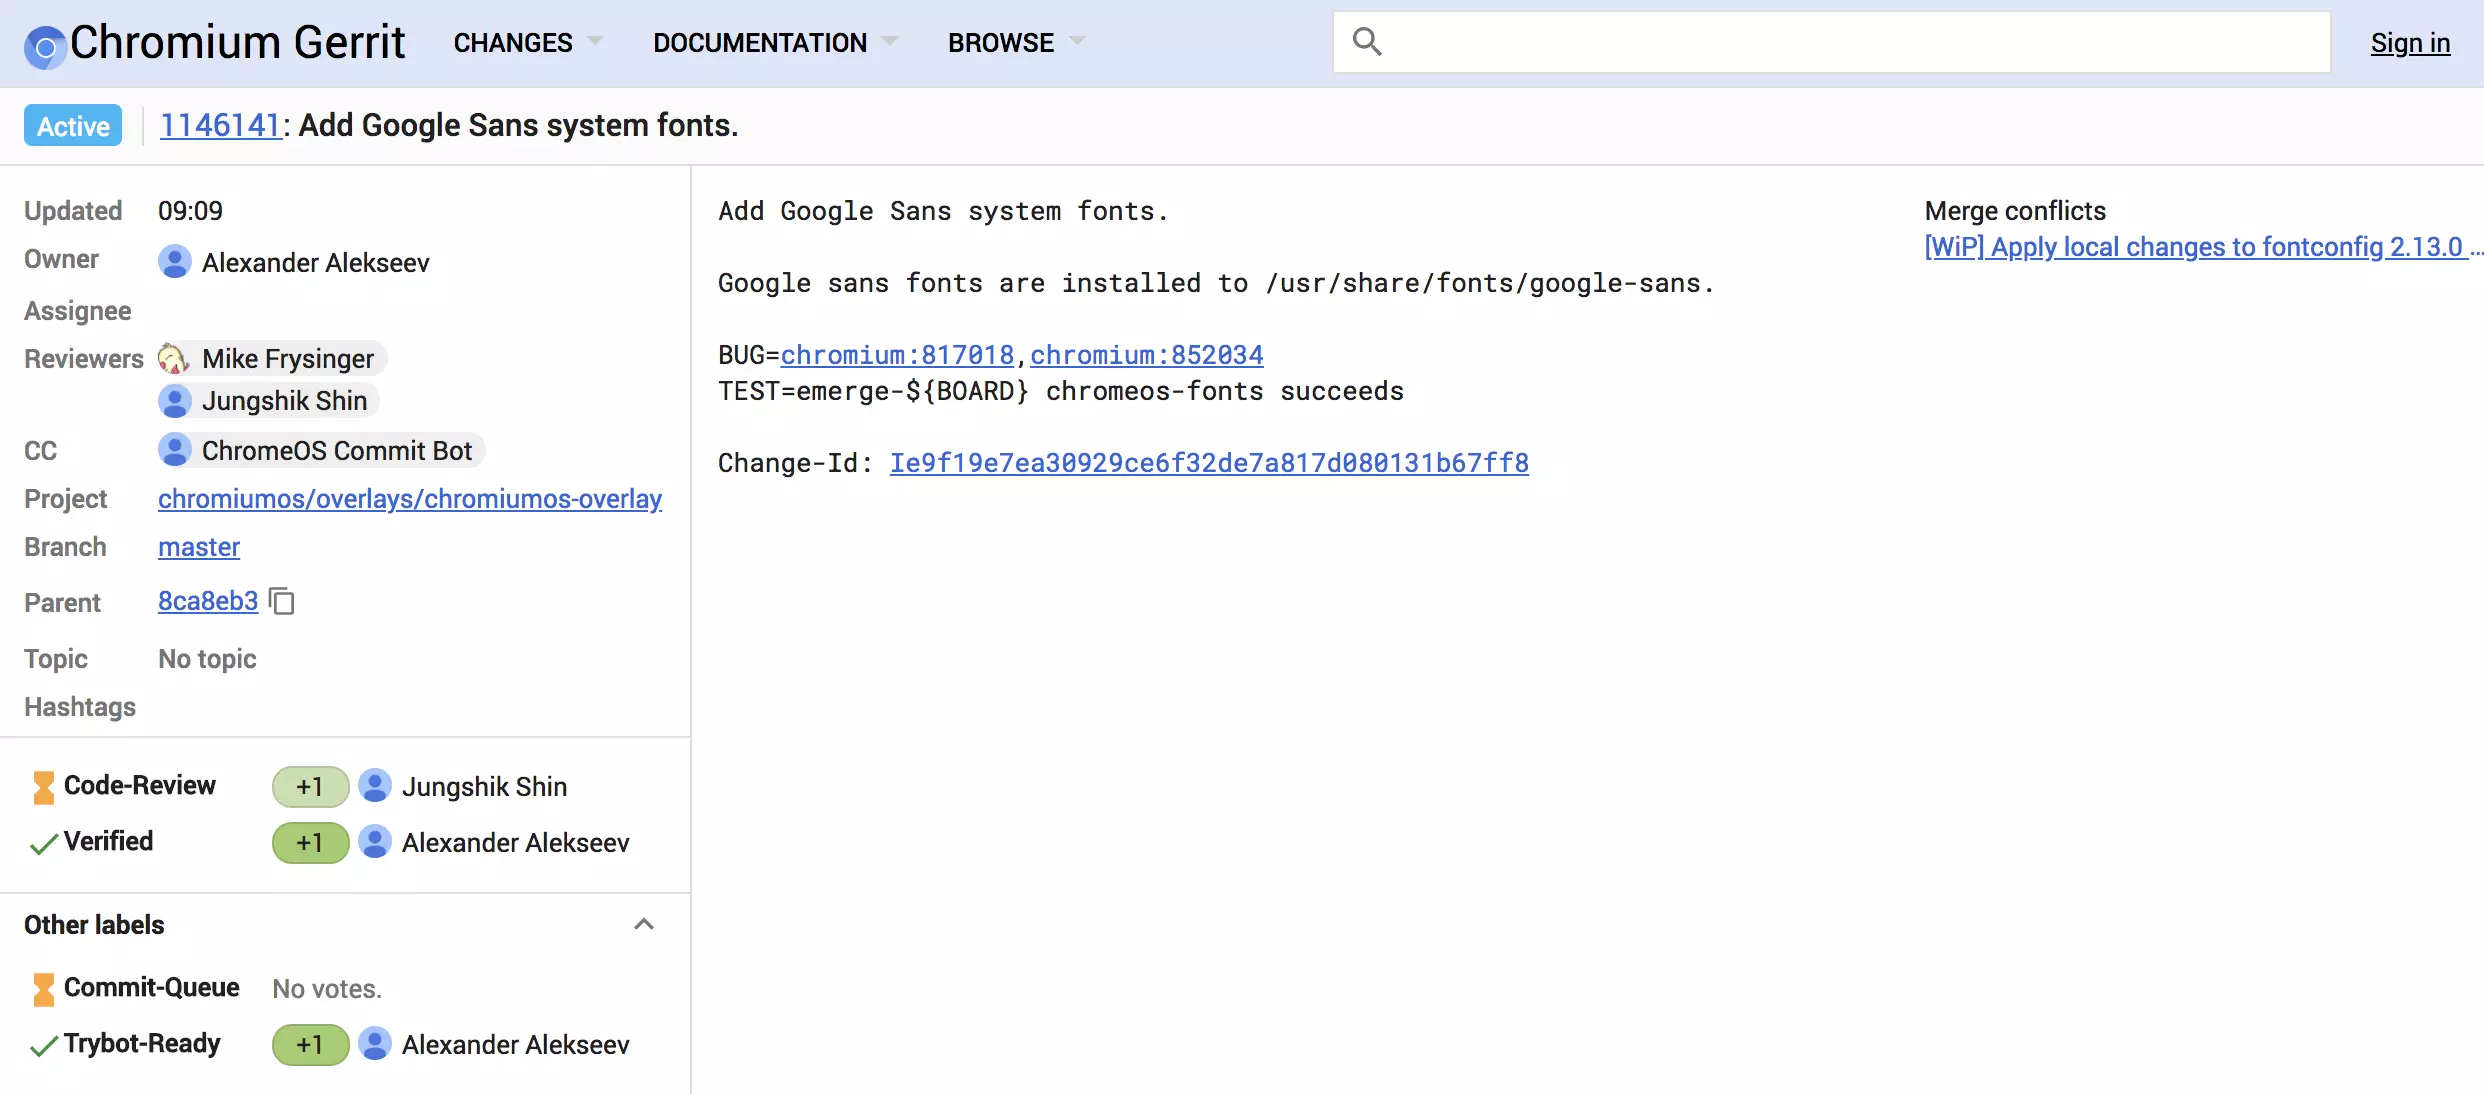Screen dimensions: 2484x1094
Task: Click the owner avatar icon for Alexander Alekseev
Action: click(x=173, y=261)
